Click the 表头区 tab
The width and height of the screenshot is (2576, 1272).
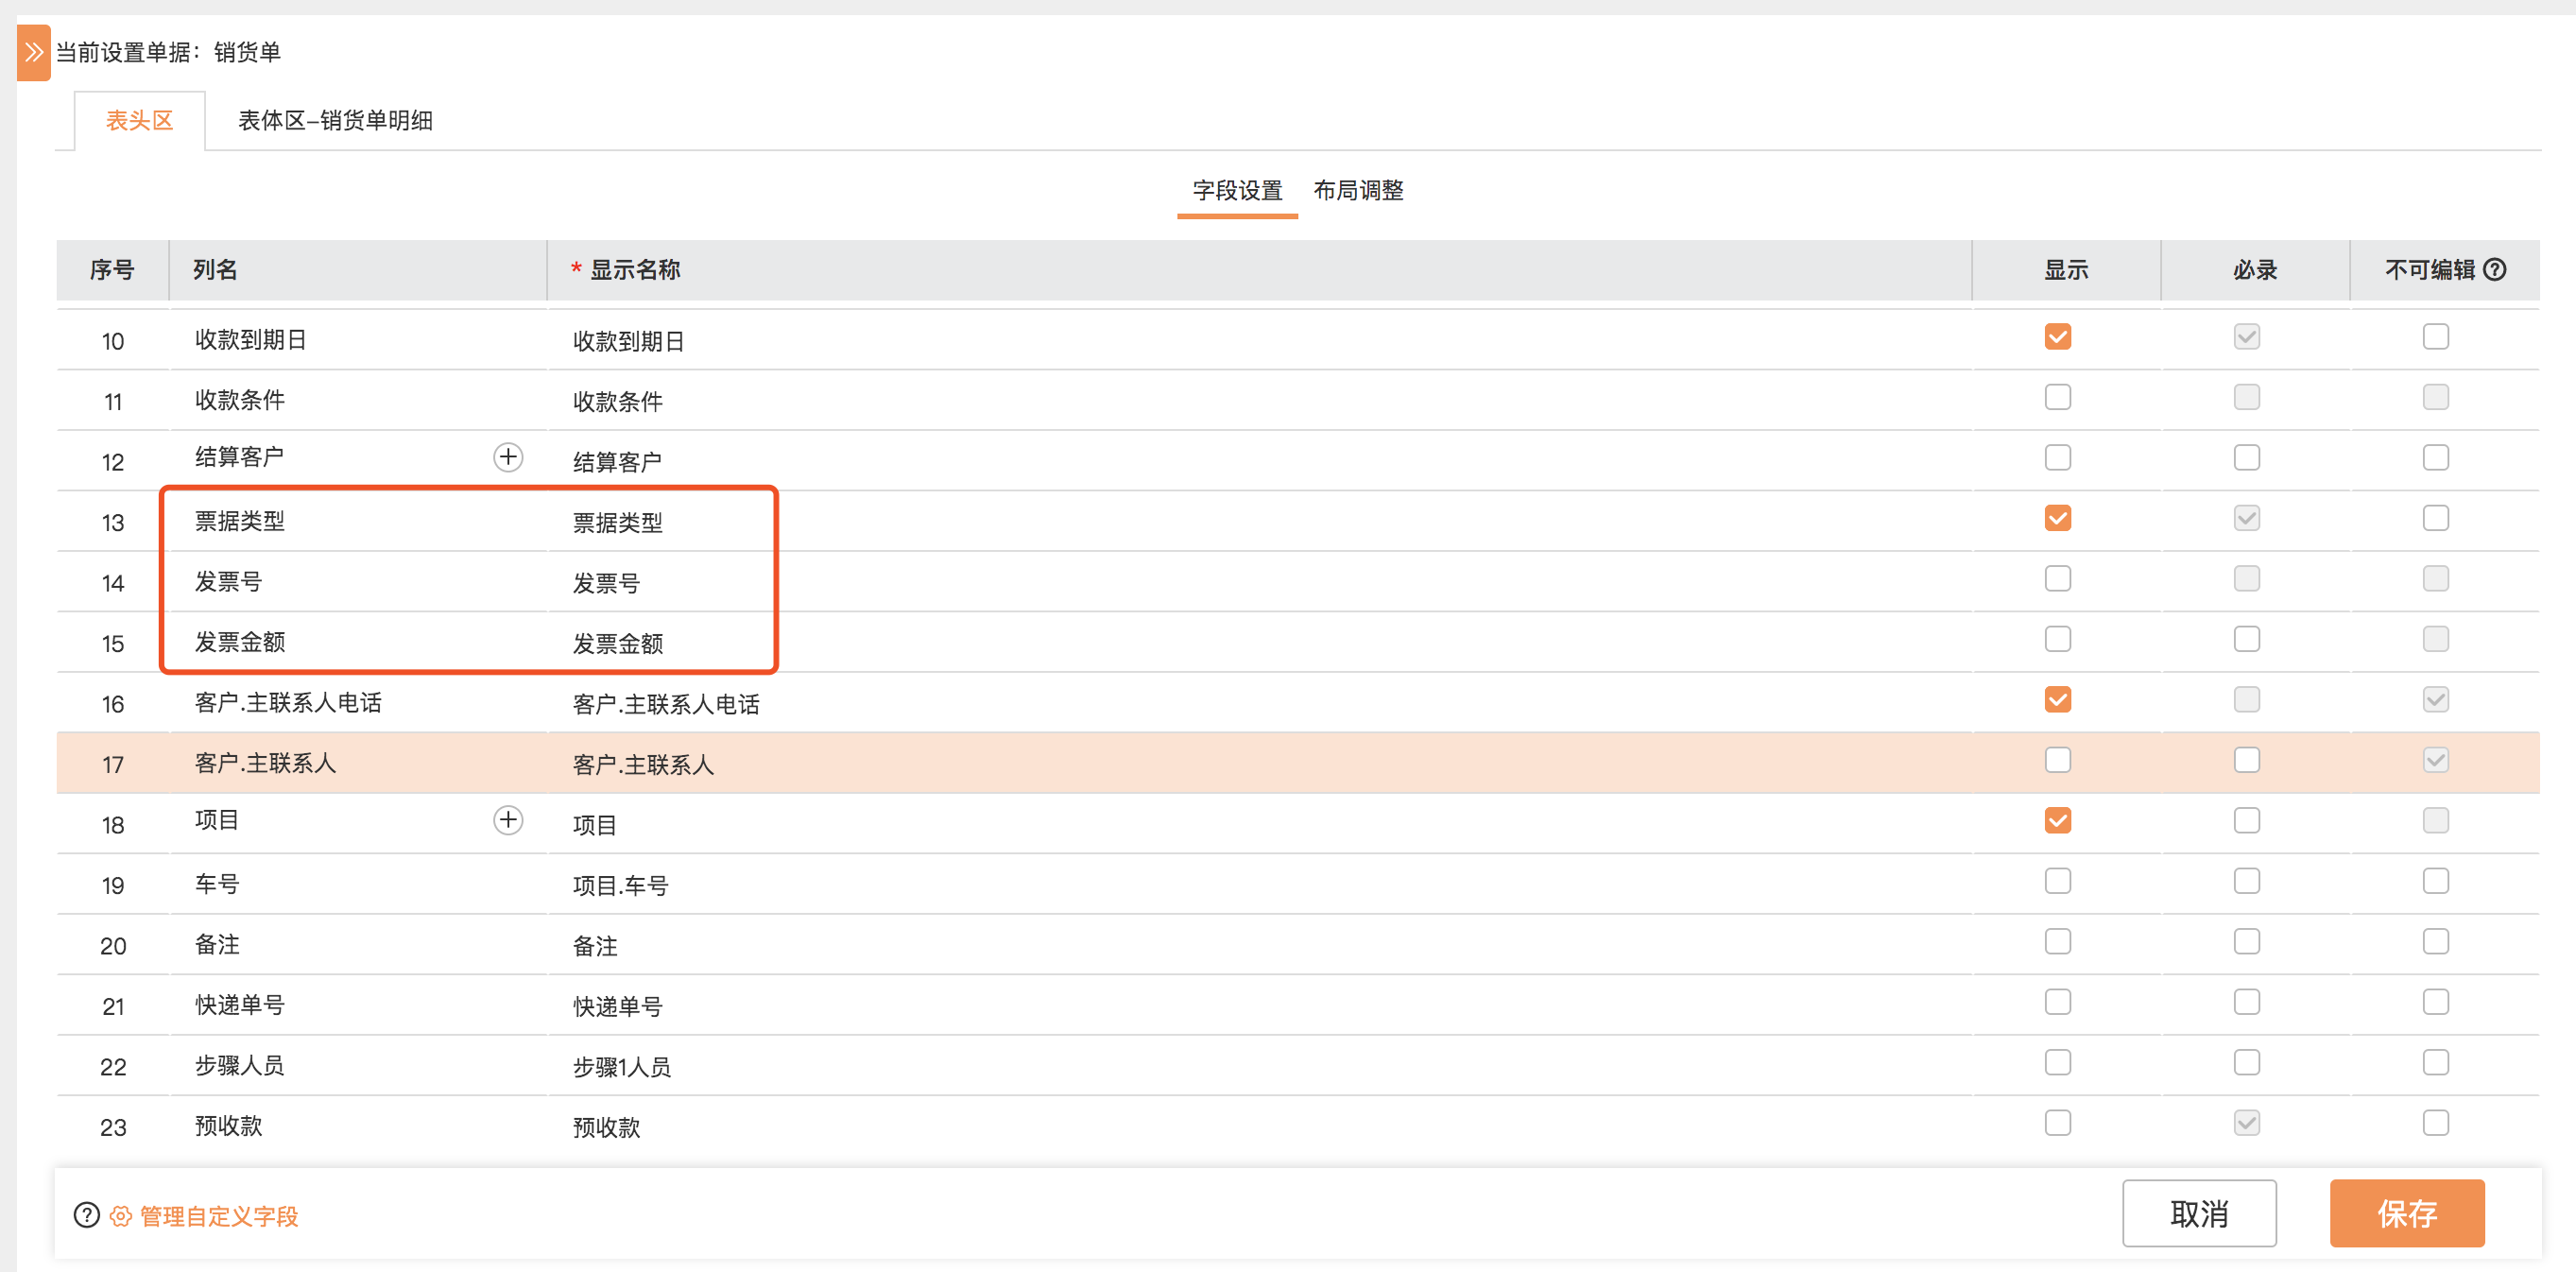(x=140, y=118)
